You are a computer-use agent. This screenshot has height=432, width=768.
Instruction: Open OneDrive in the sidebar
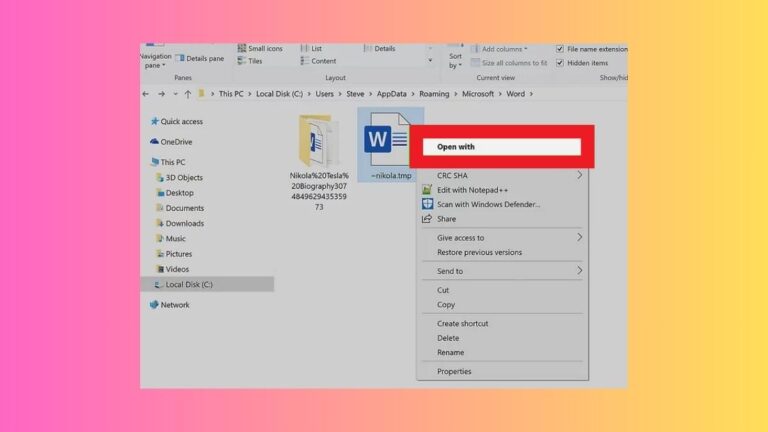coord(171,142)
